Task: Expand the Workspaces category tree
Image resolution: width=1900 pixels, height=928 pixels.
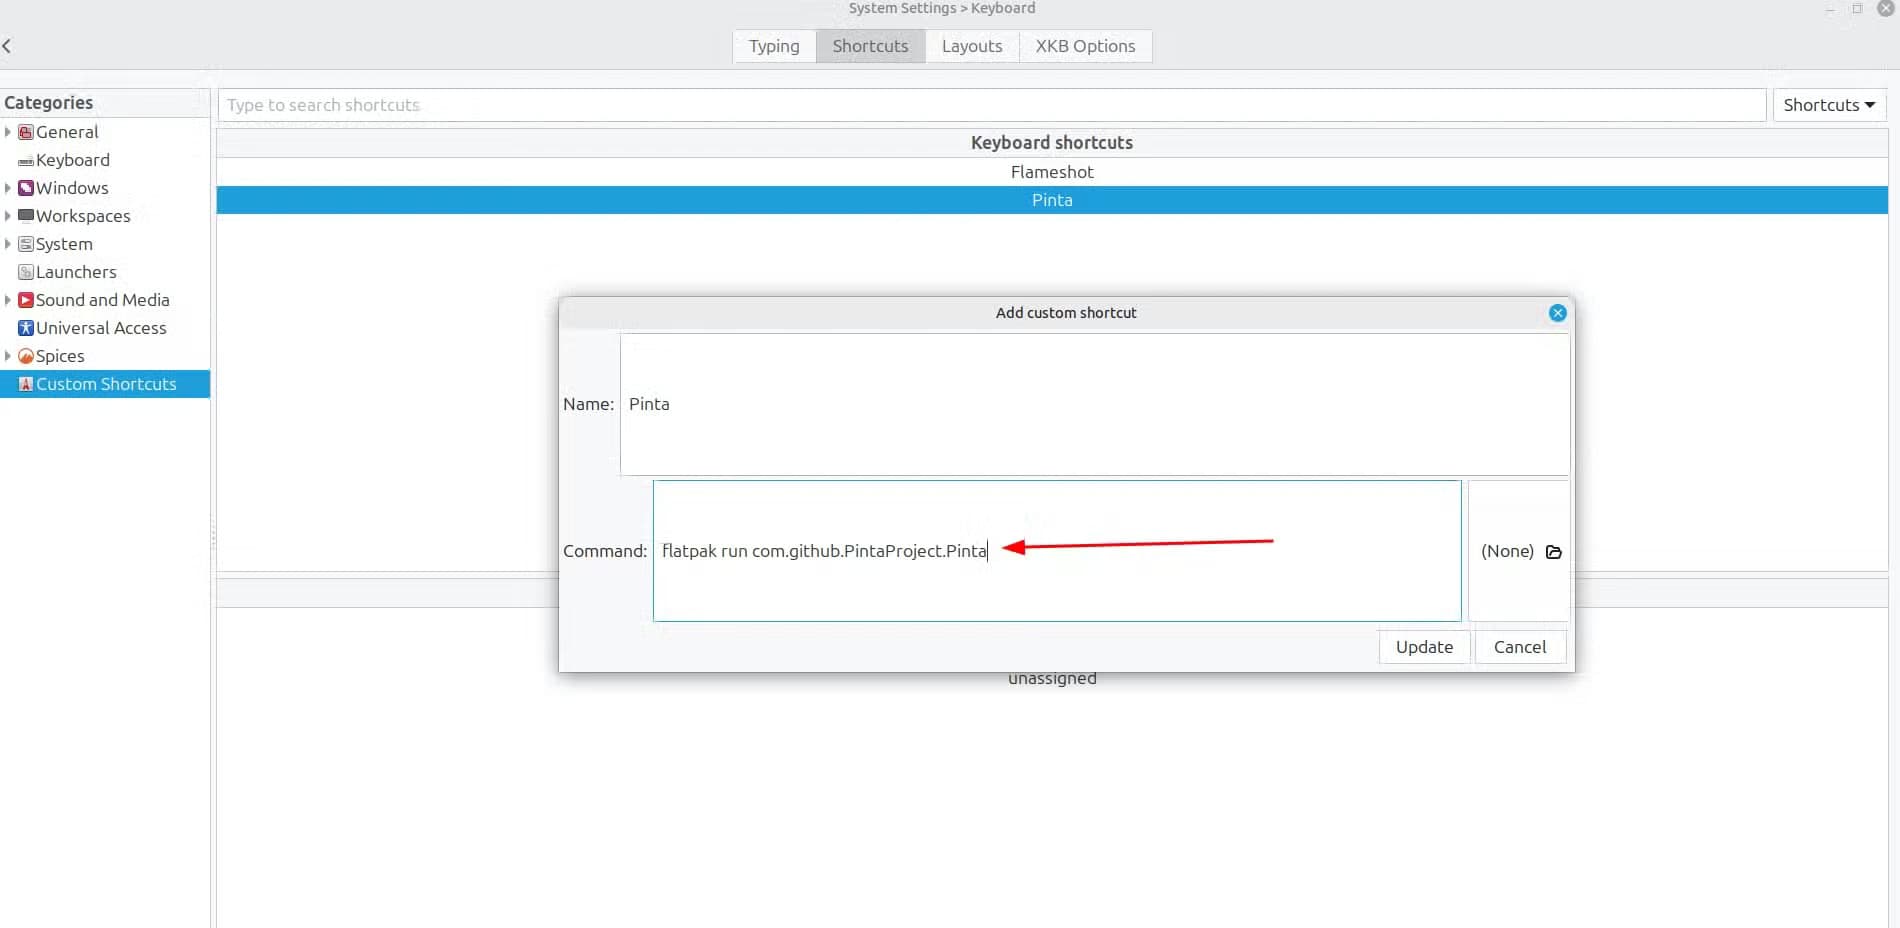Action: click(8, 216)
